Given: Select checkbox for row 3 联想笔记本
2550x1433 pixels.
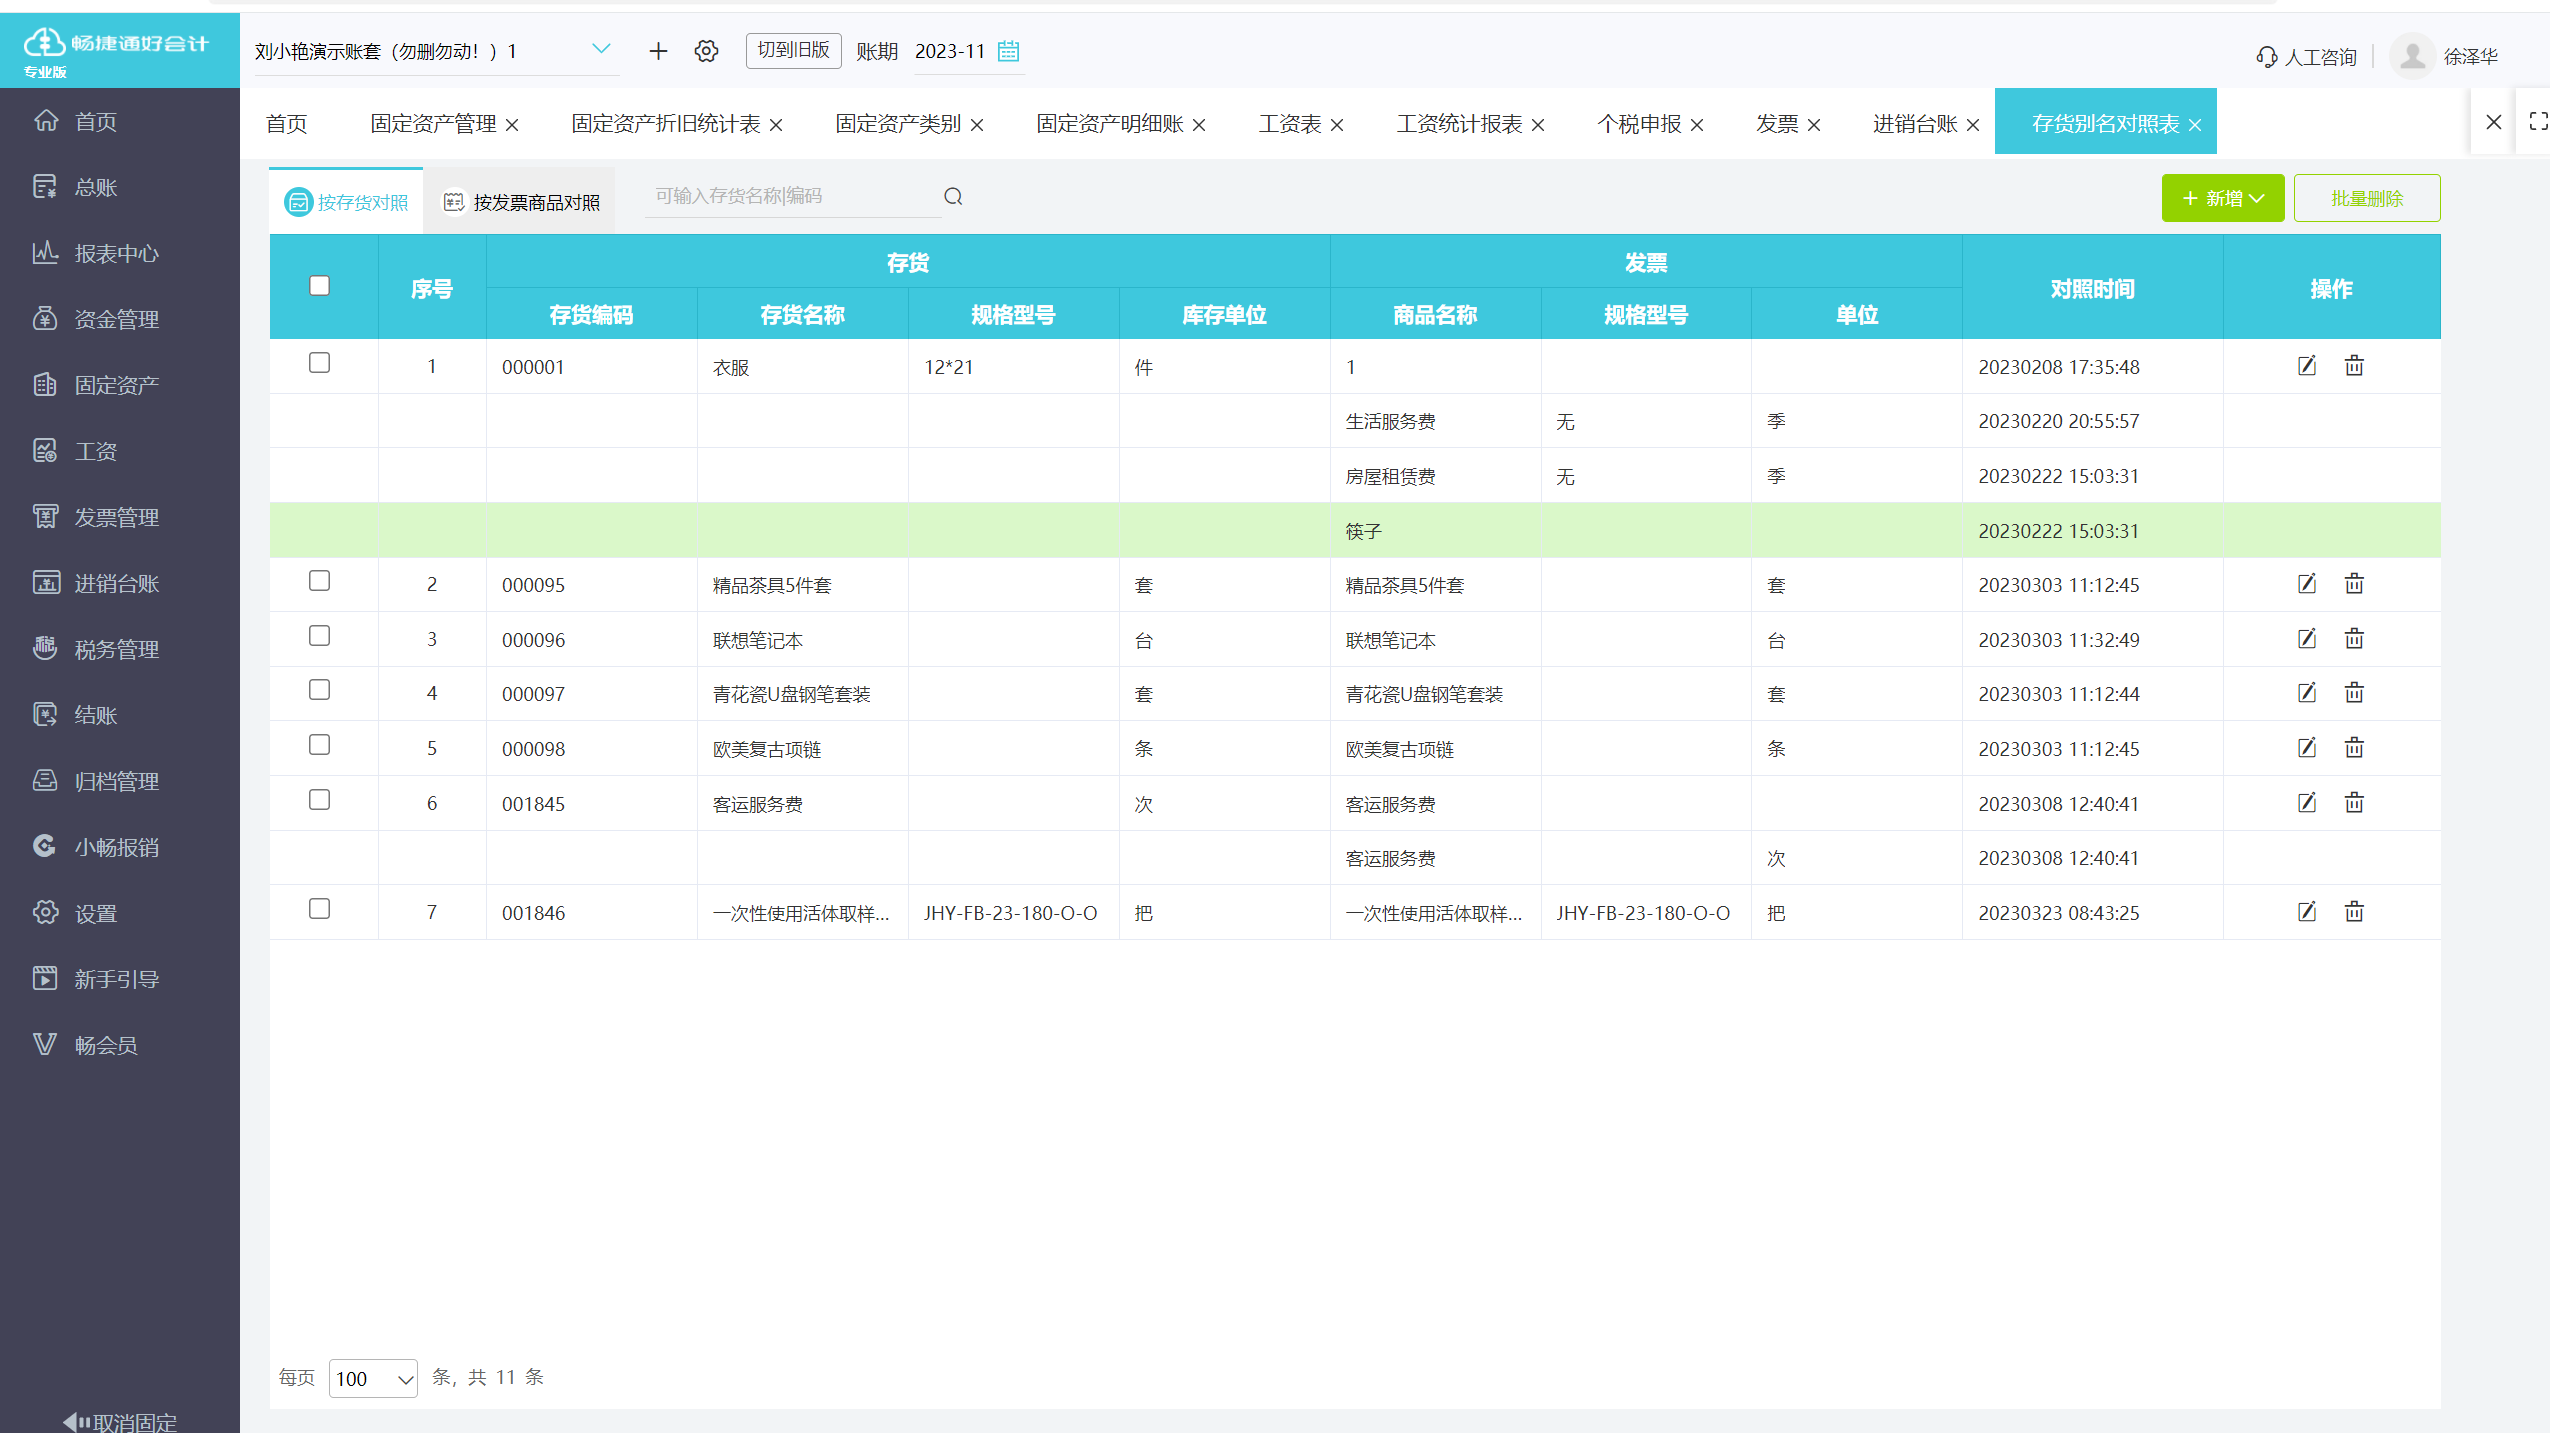Looking at the screenshot, I should [x=319, y=636].
